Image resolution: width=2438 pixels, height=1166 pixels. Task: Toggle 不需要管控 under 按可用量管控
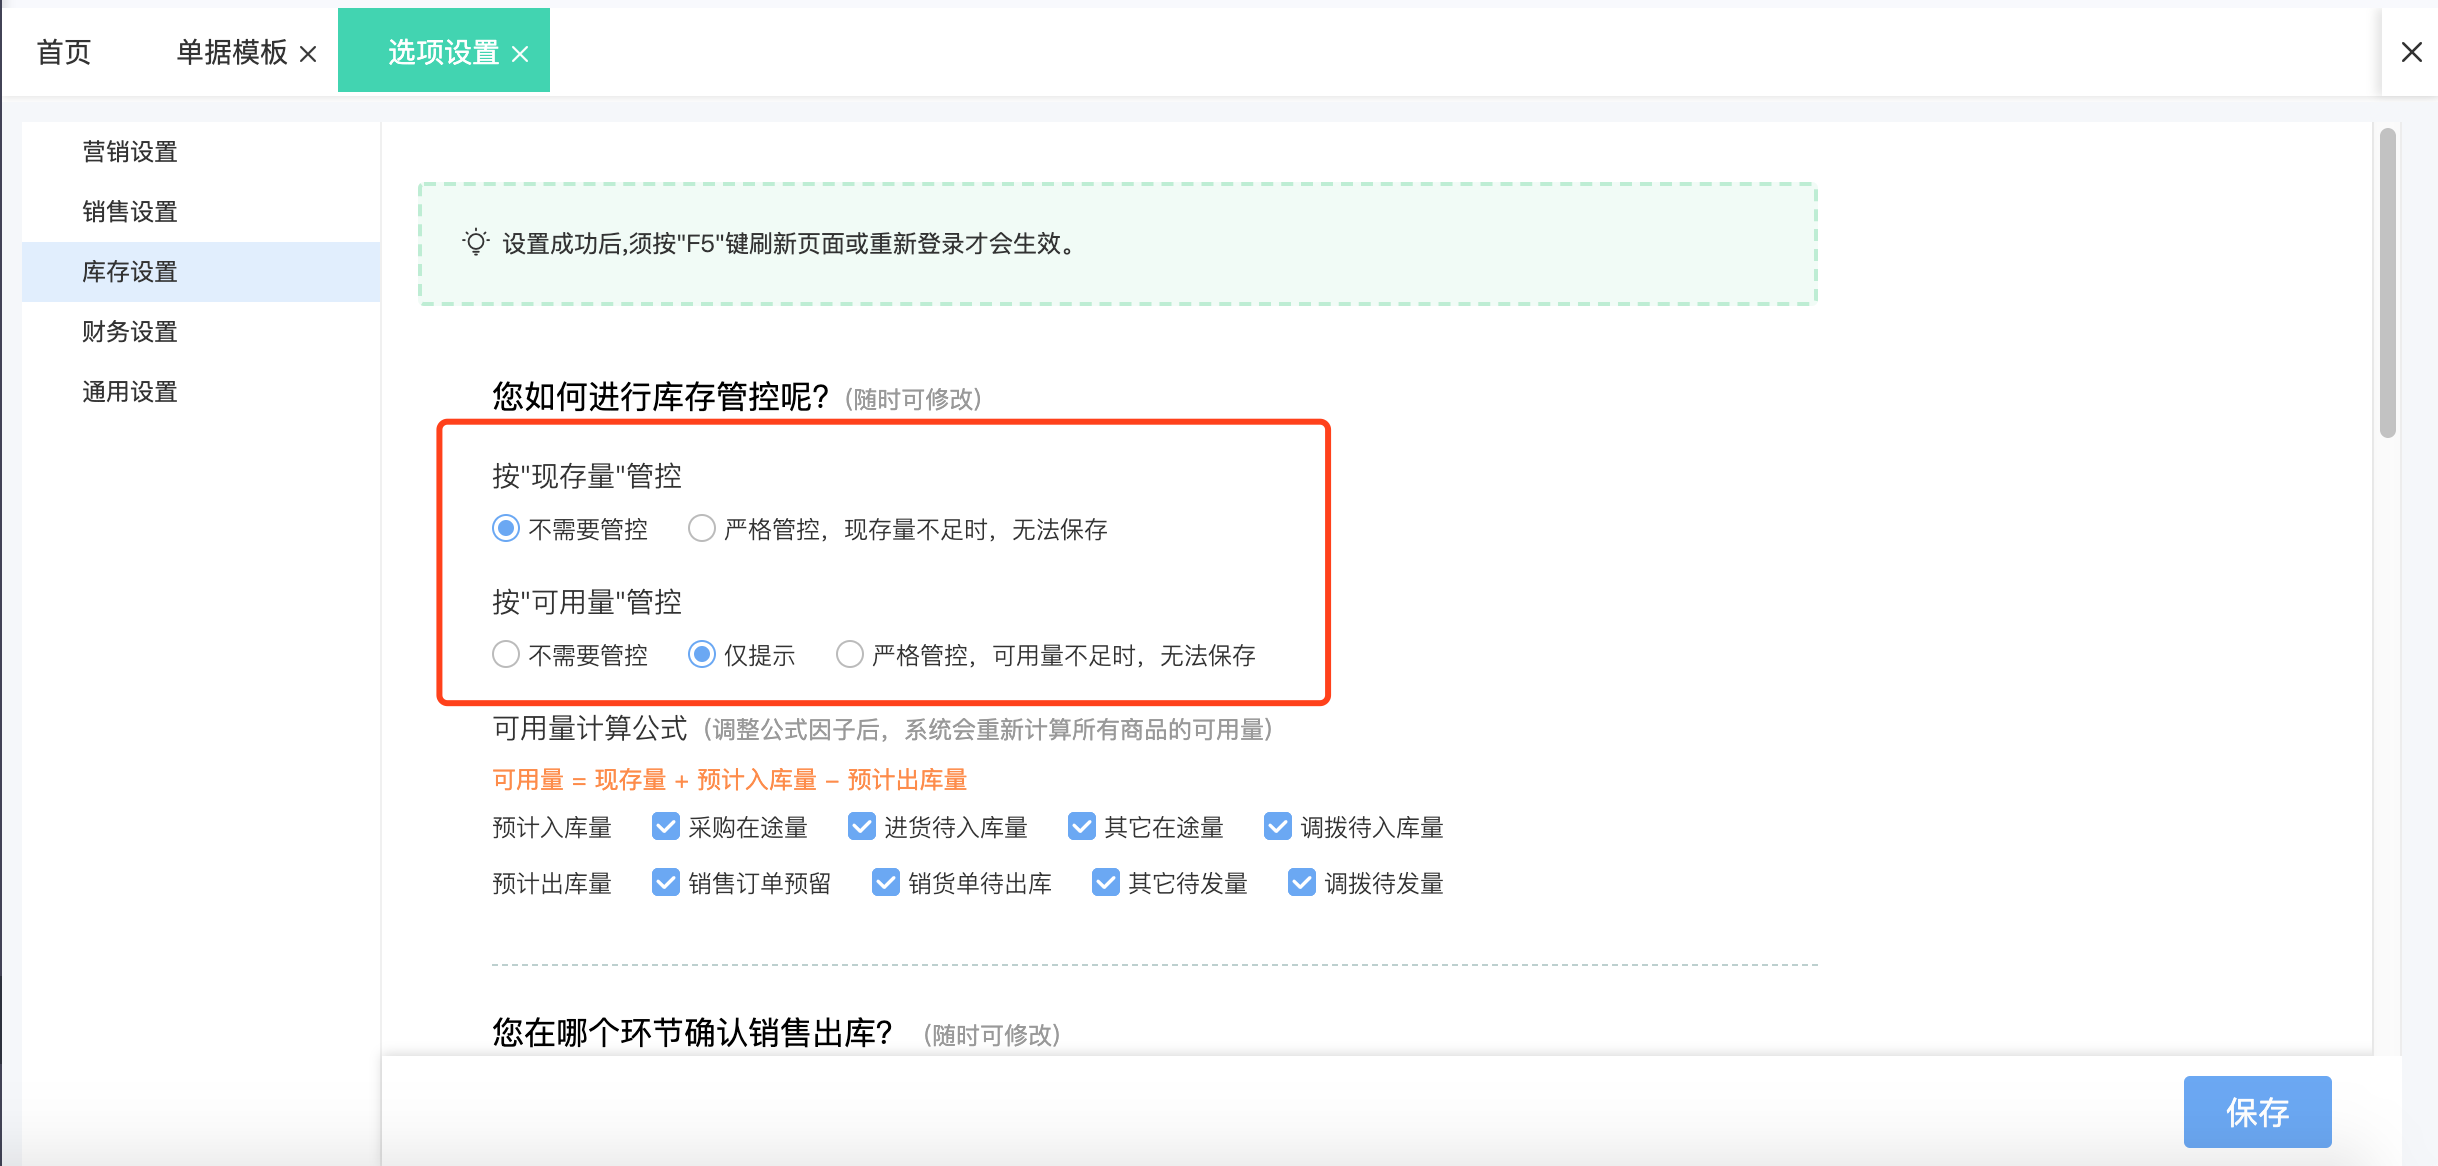point(504,655)
